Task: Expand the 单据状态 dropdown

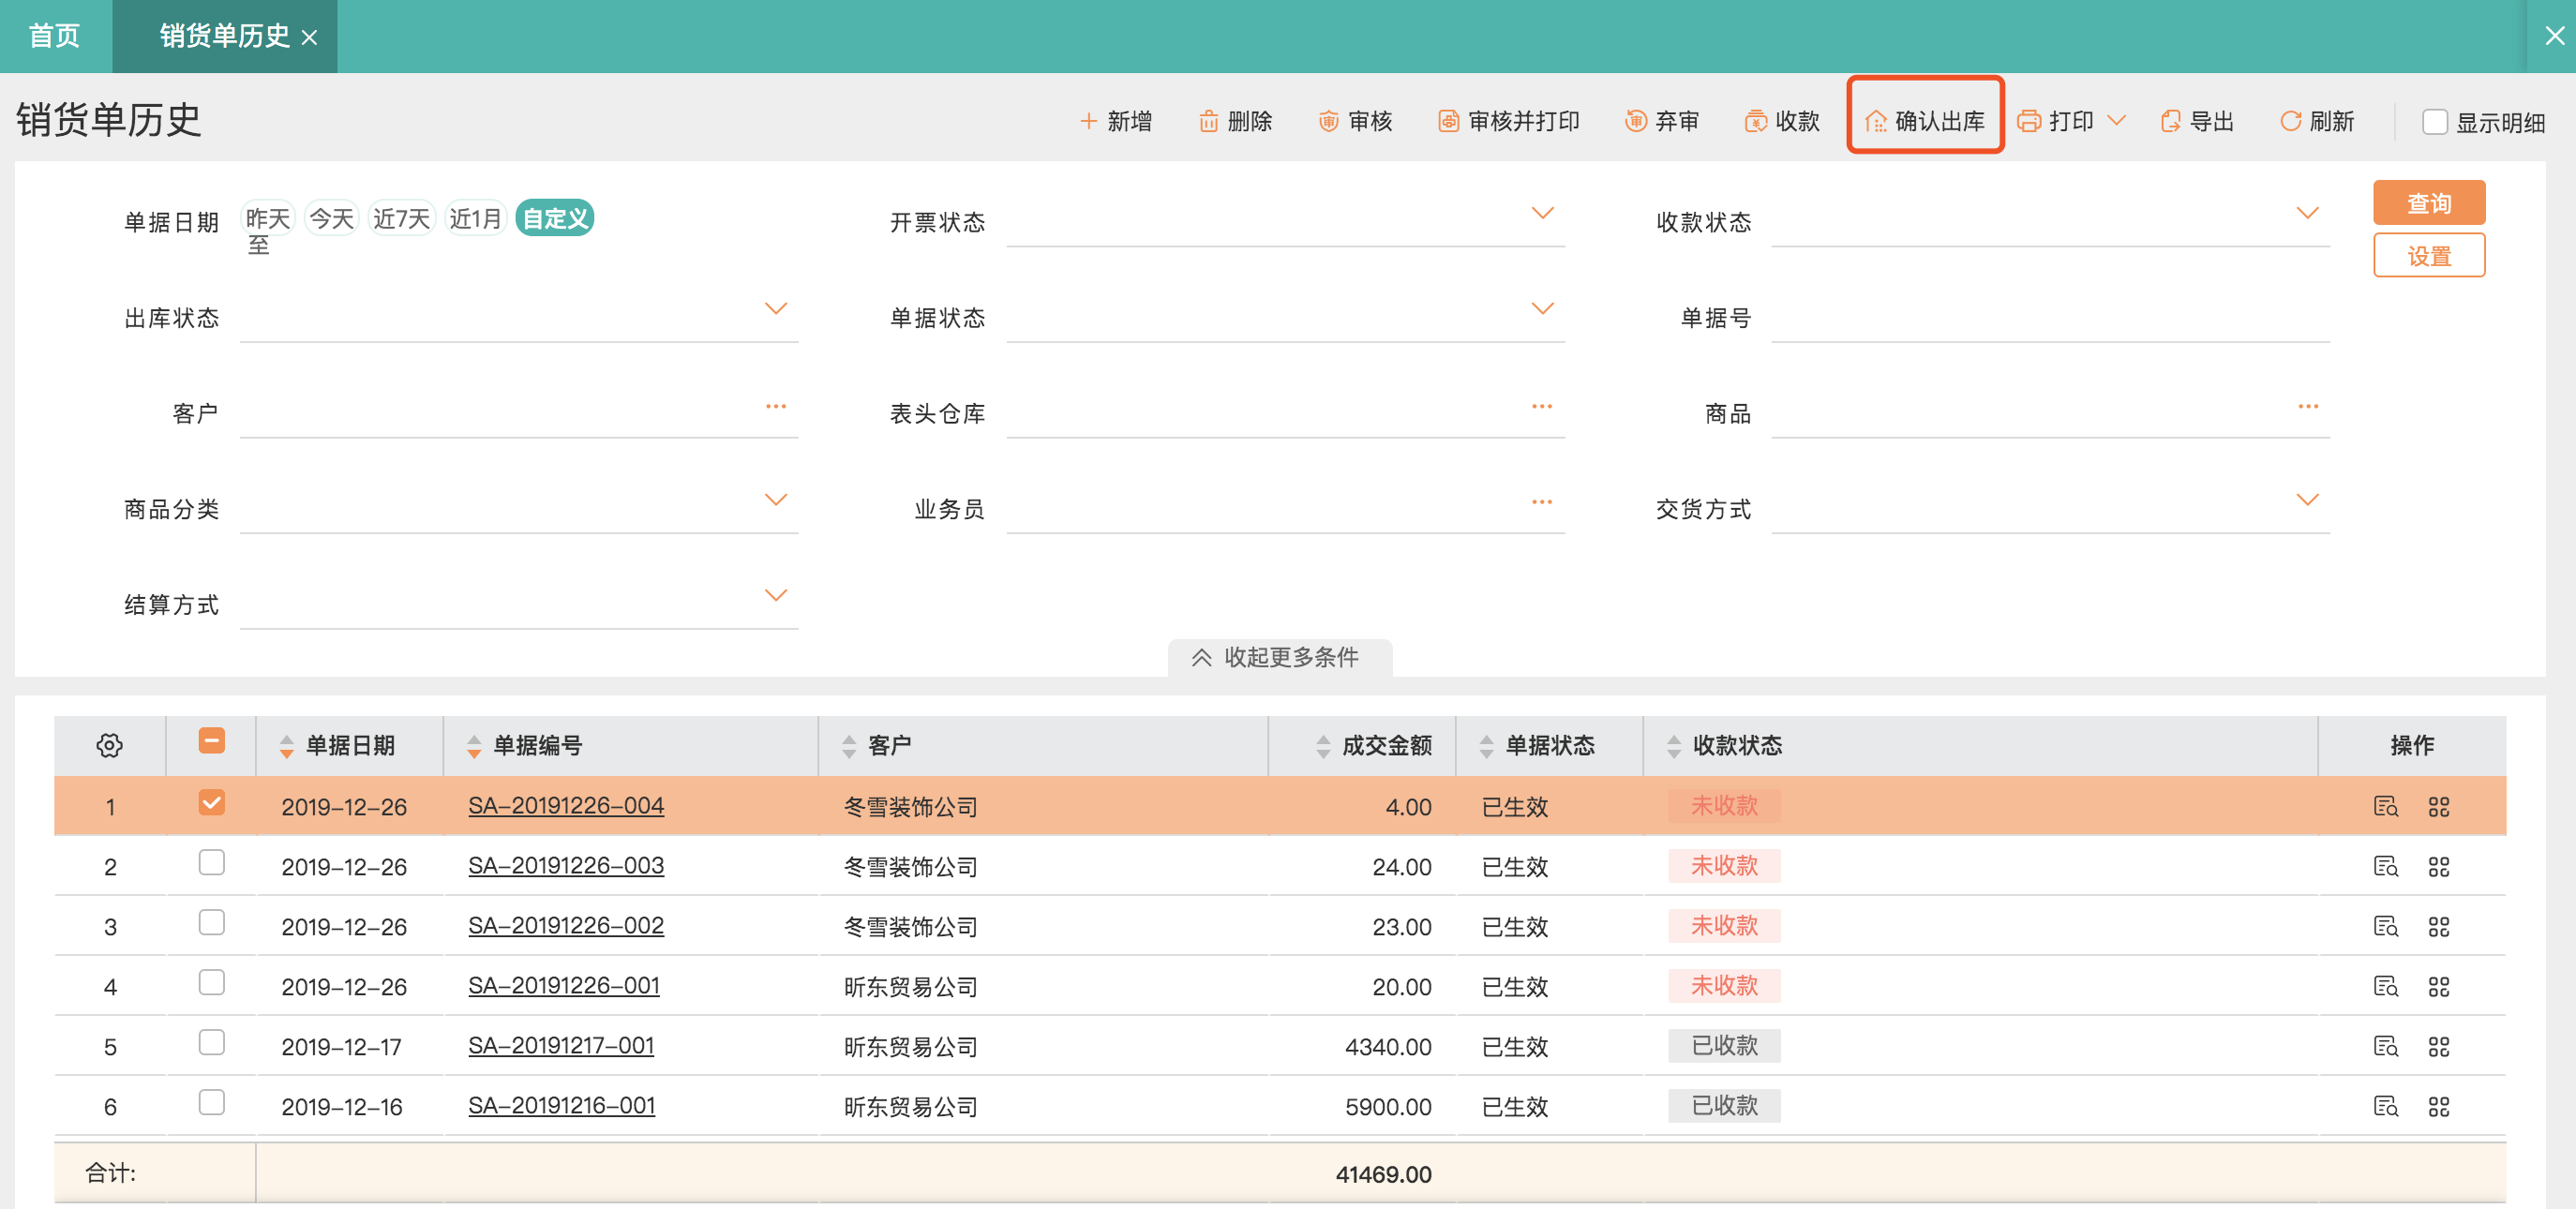Action: (x=1537, y=314)
